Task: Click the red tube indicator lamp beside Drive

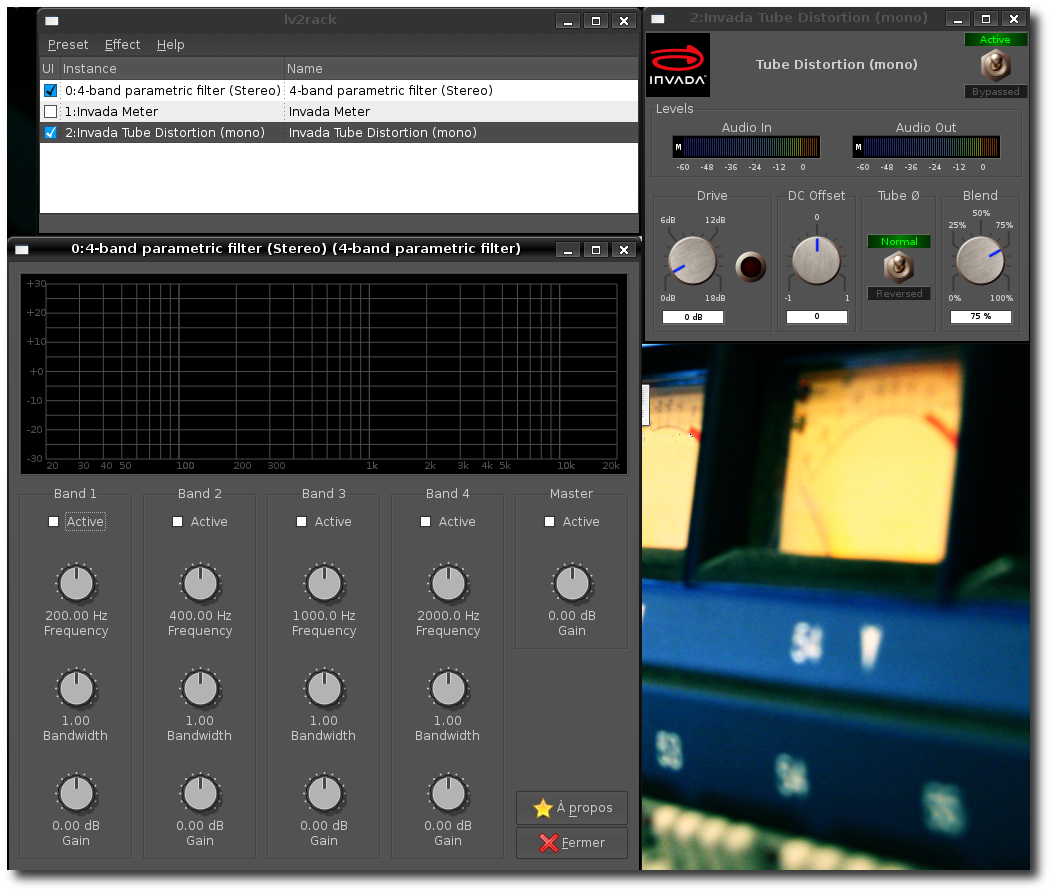Action: point(750,266)
